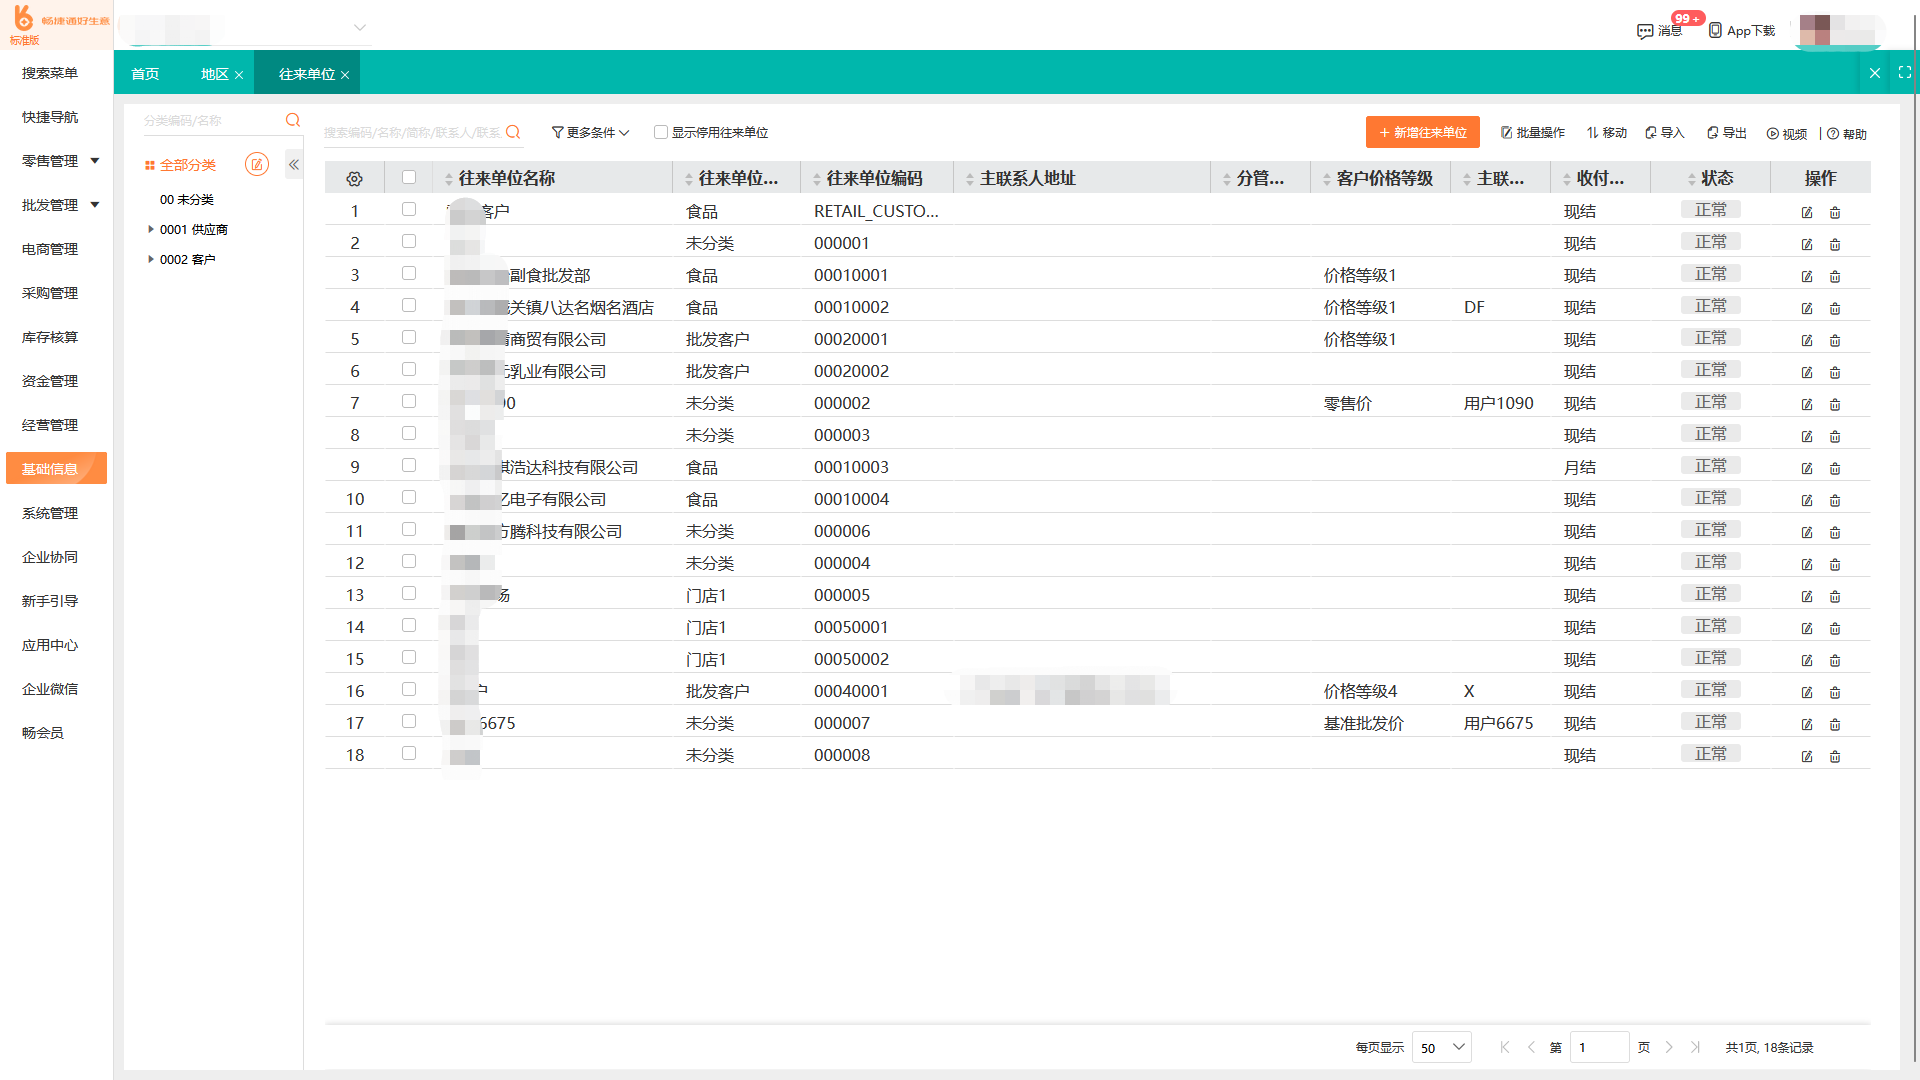The height and width of the screenshot is (1080, 1920).
Task: Click delete icon for row 7
Action: [x=1836, y=404]
